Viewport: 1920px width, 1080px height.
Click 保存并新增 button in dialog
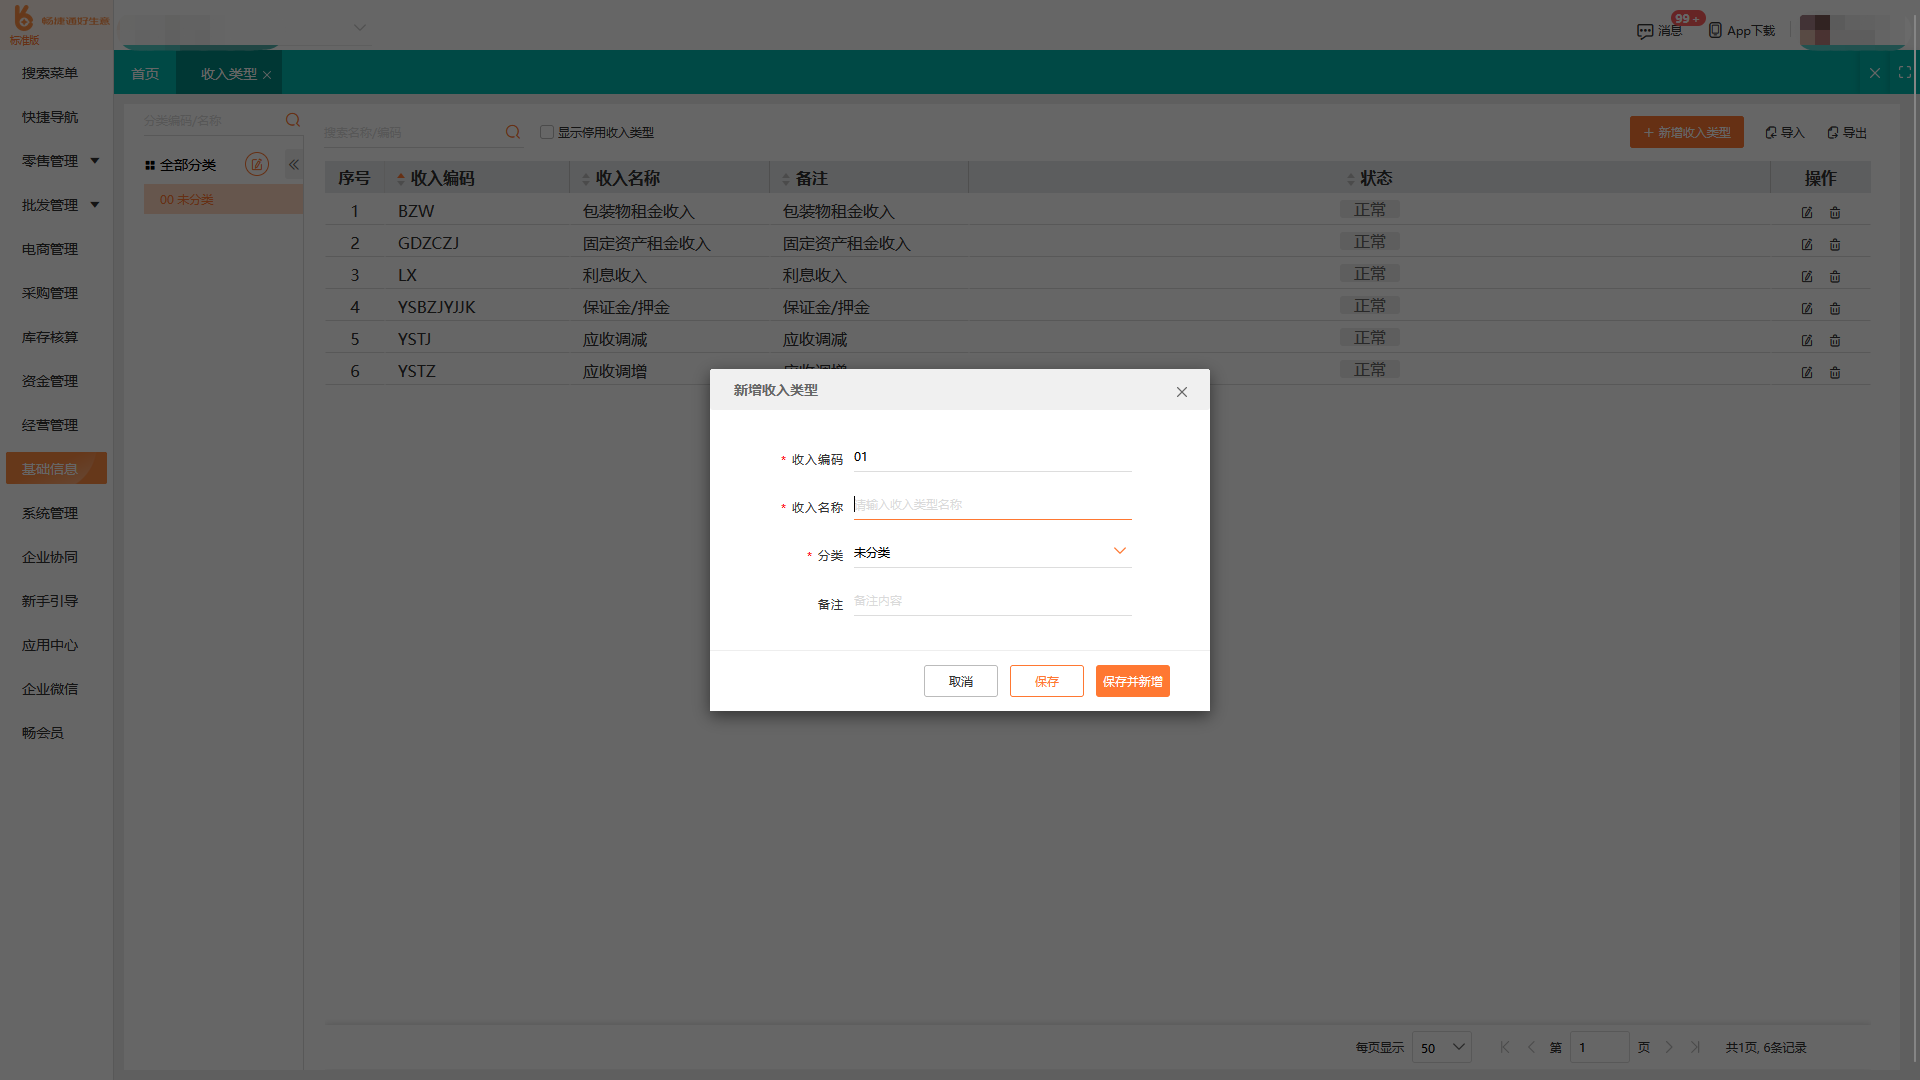(1133, 680)
